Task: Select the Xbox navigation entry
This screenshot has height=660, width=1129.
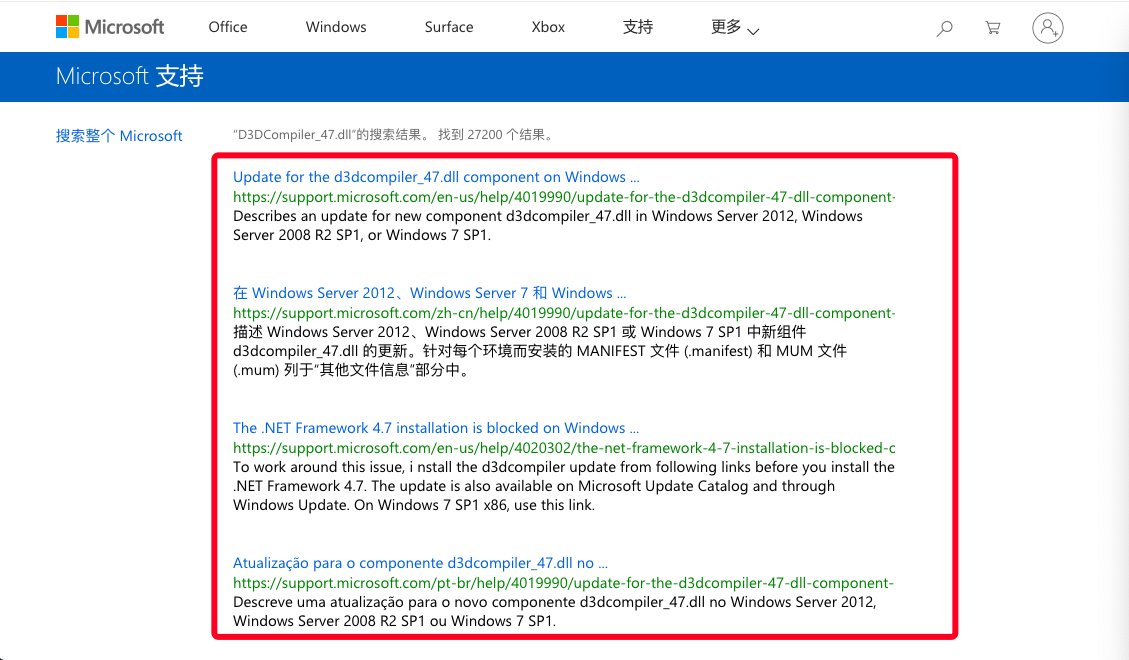Action: tap(548, 27)
